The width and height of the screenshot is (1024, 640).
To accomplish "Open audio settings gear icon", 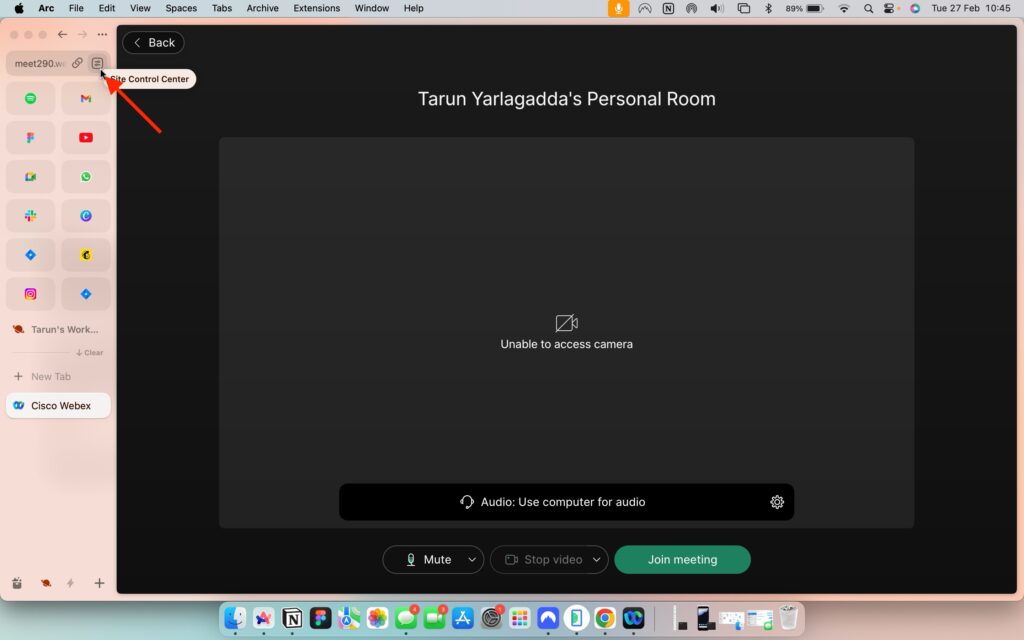I will coord(776,502).
